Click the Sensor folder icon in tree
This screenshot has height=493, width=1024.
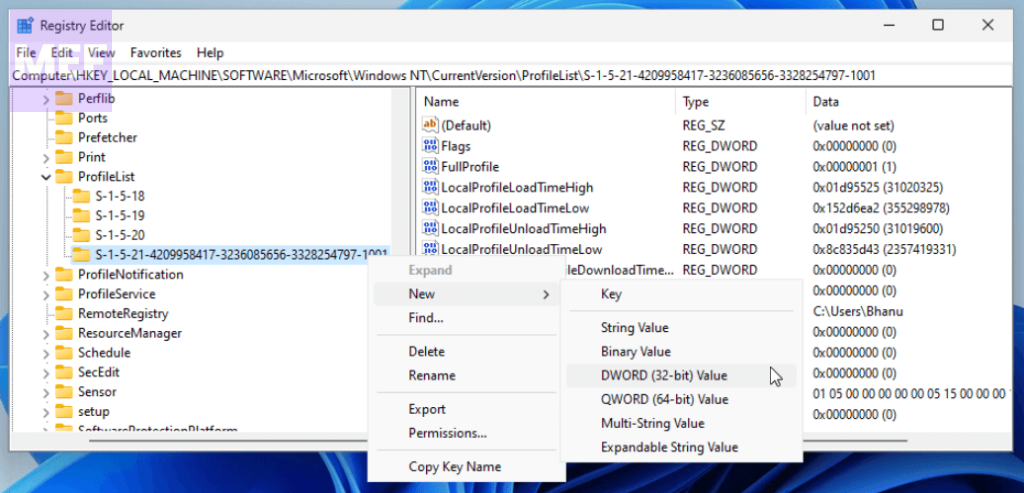click(64, 392)
